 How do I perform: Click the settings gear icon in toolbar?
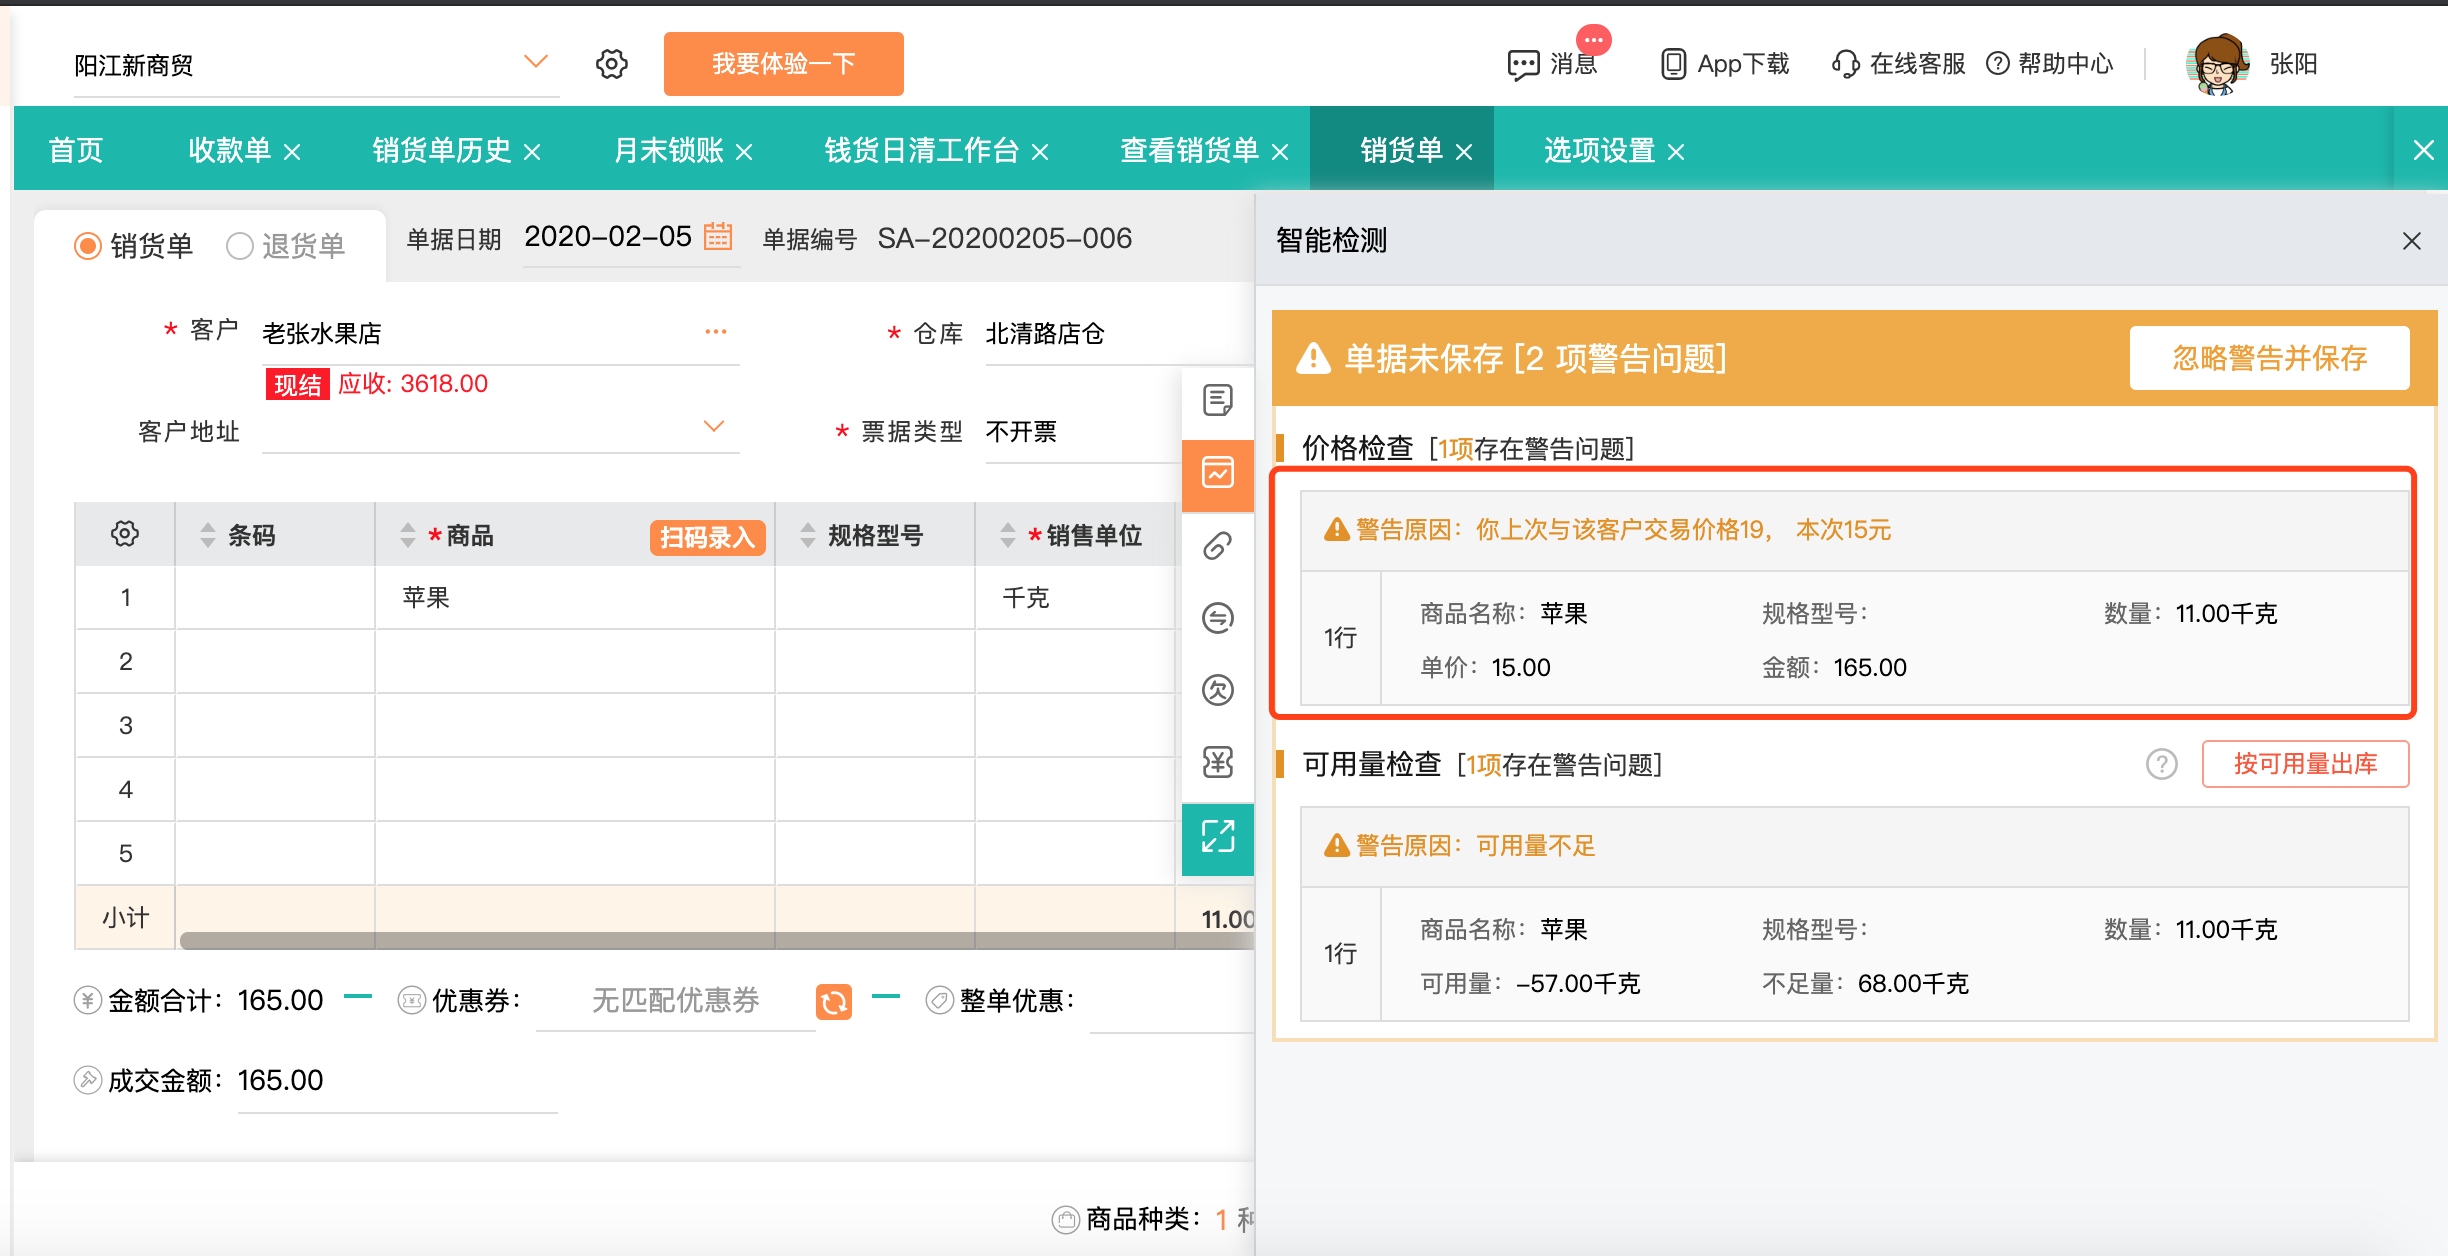[610, 64]
